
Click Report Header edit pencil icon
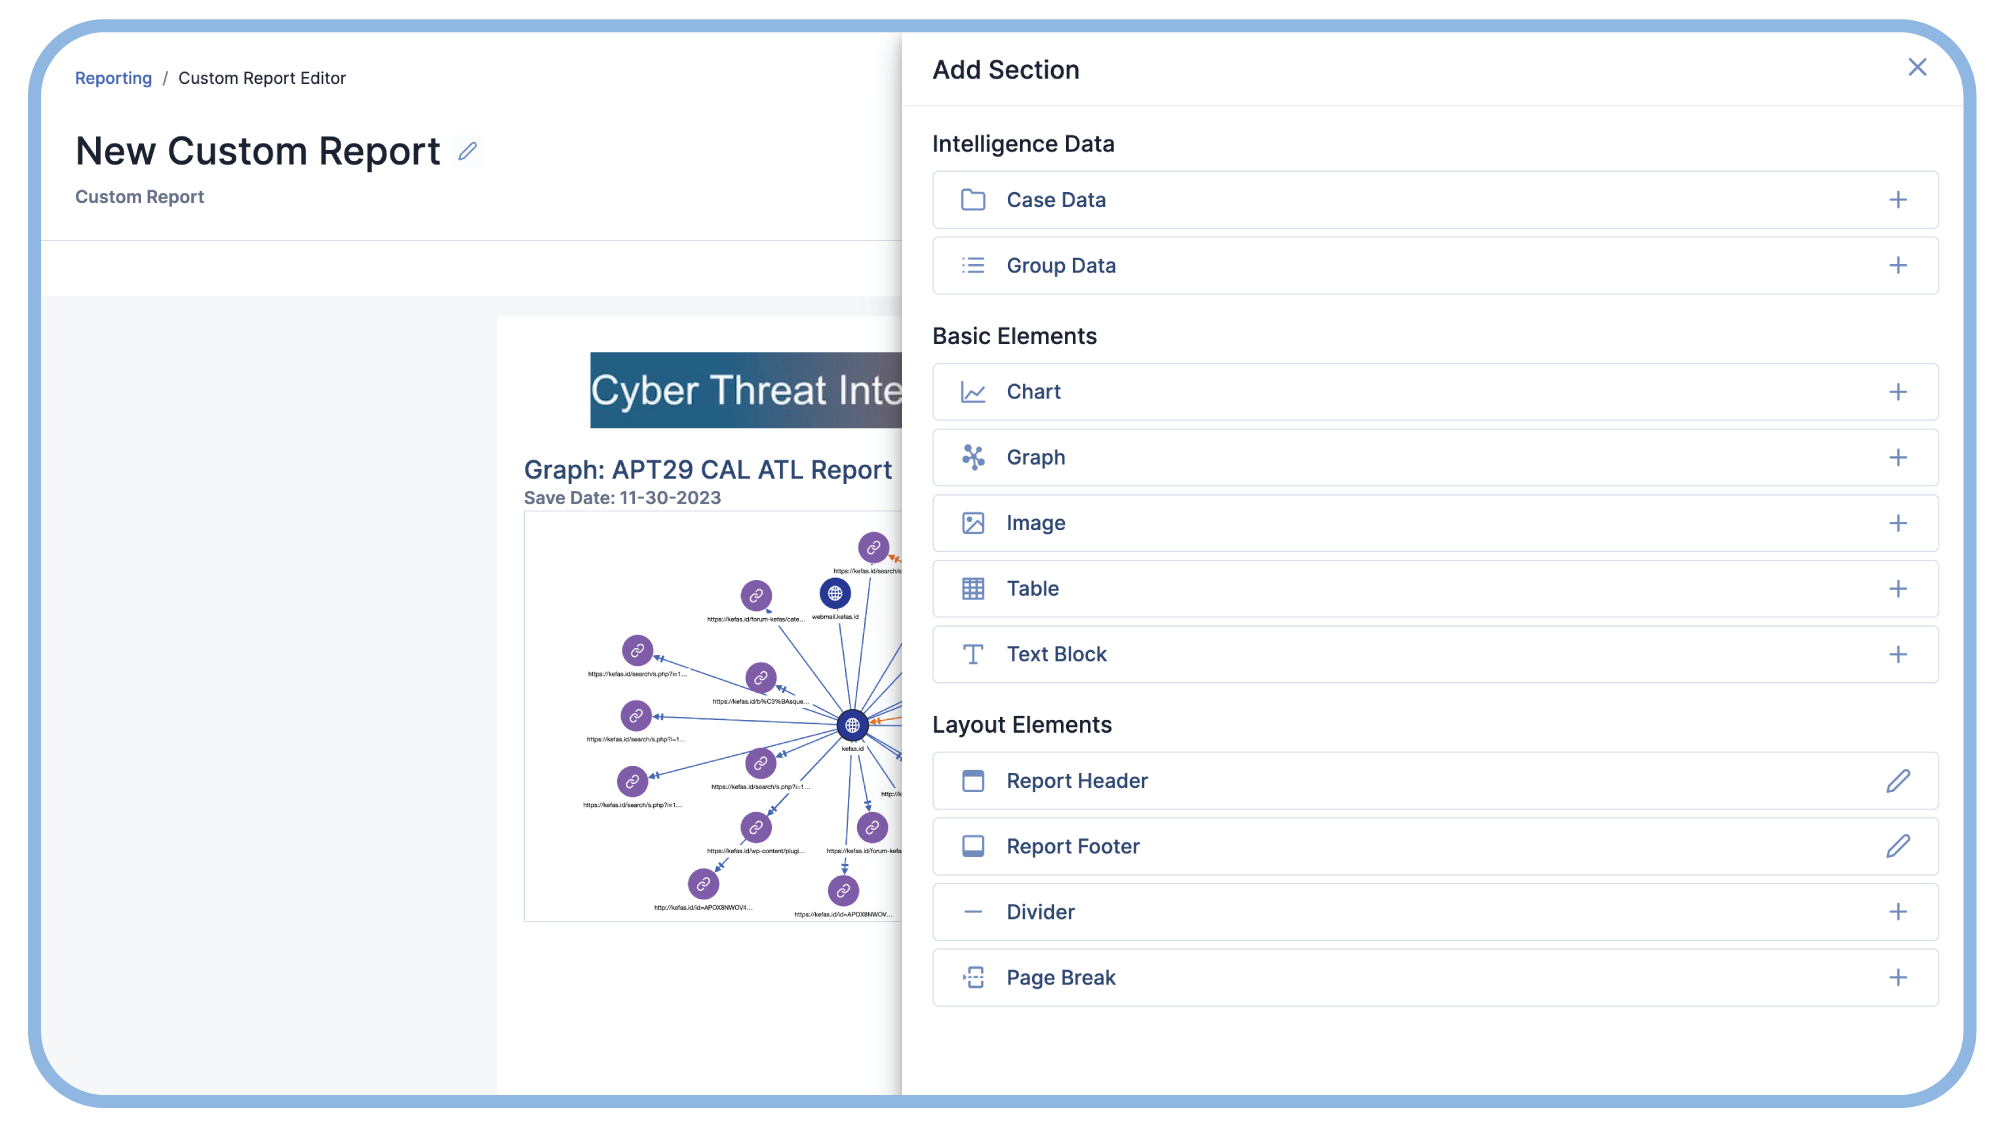pyautogui.click(x=1896, y=780)
